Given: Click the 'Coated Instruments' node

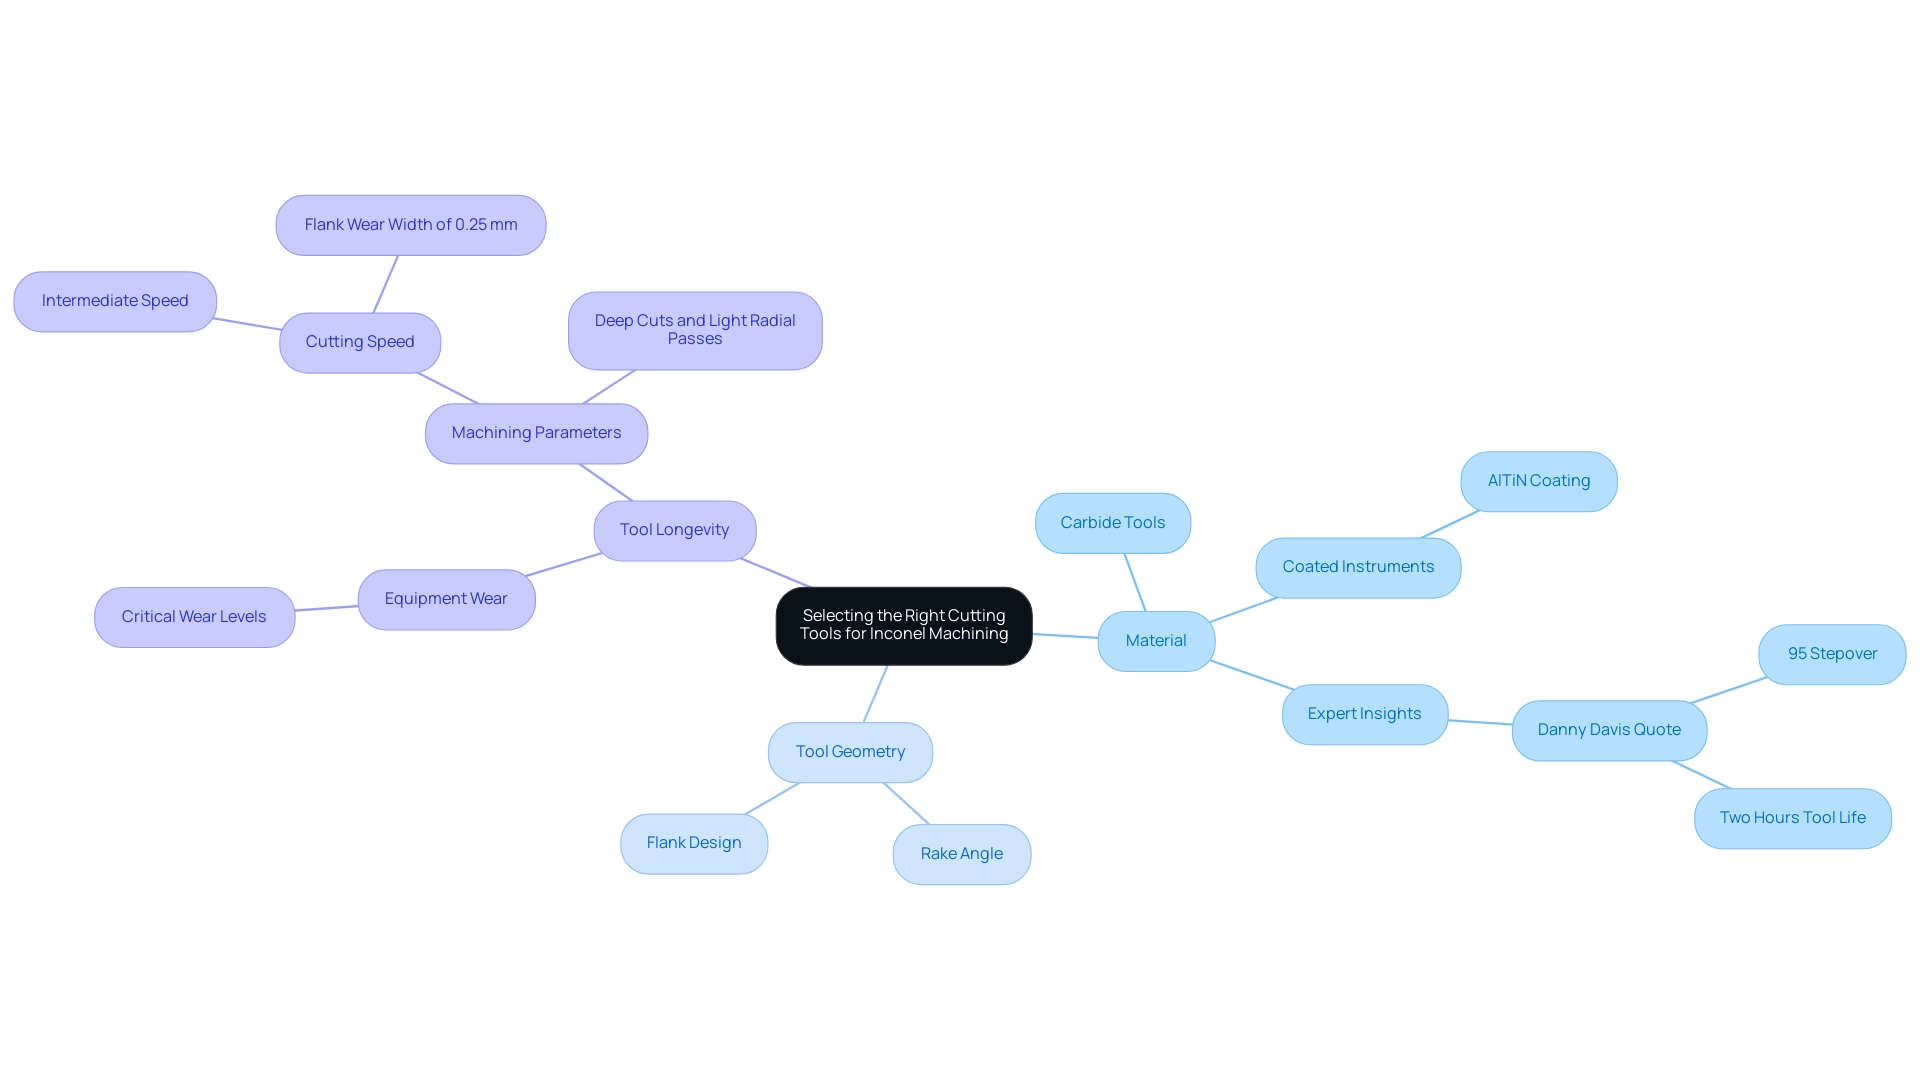Looking at the screenshot, I should pyautogui.click(x=1358, y=567).
